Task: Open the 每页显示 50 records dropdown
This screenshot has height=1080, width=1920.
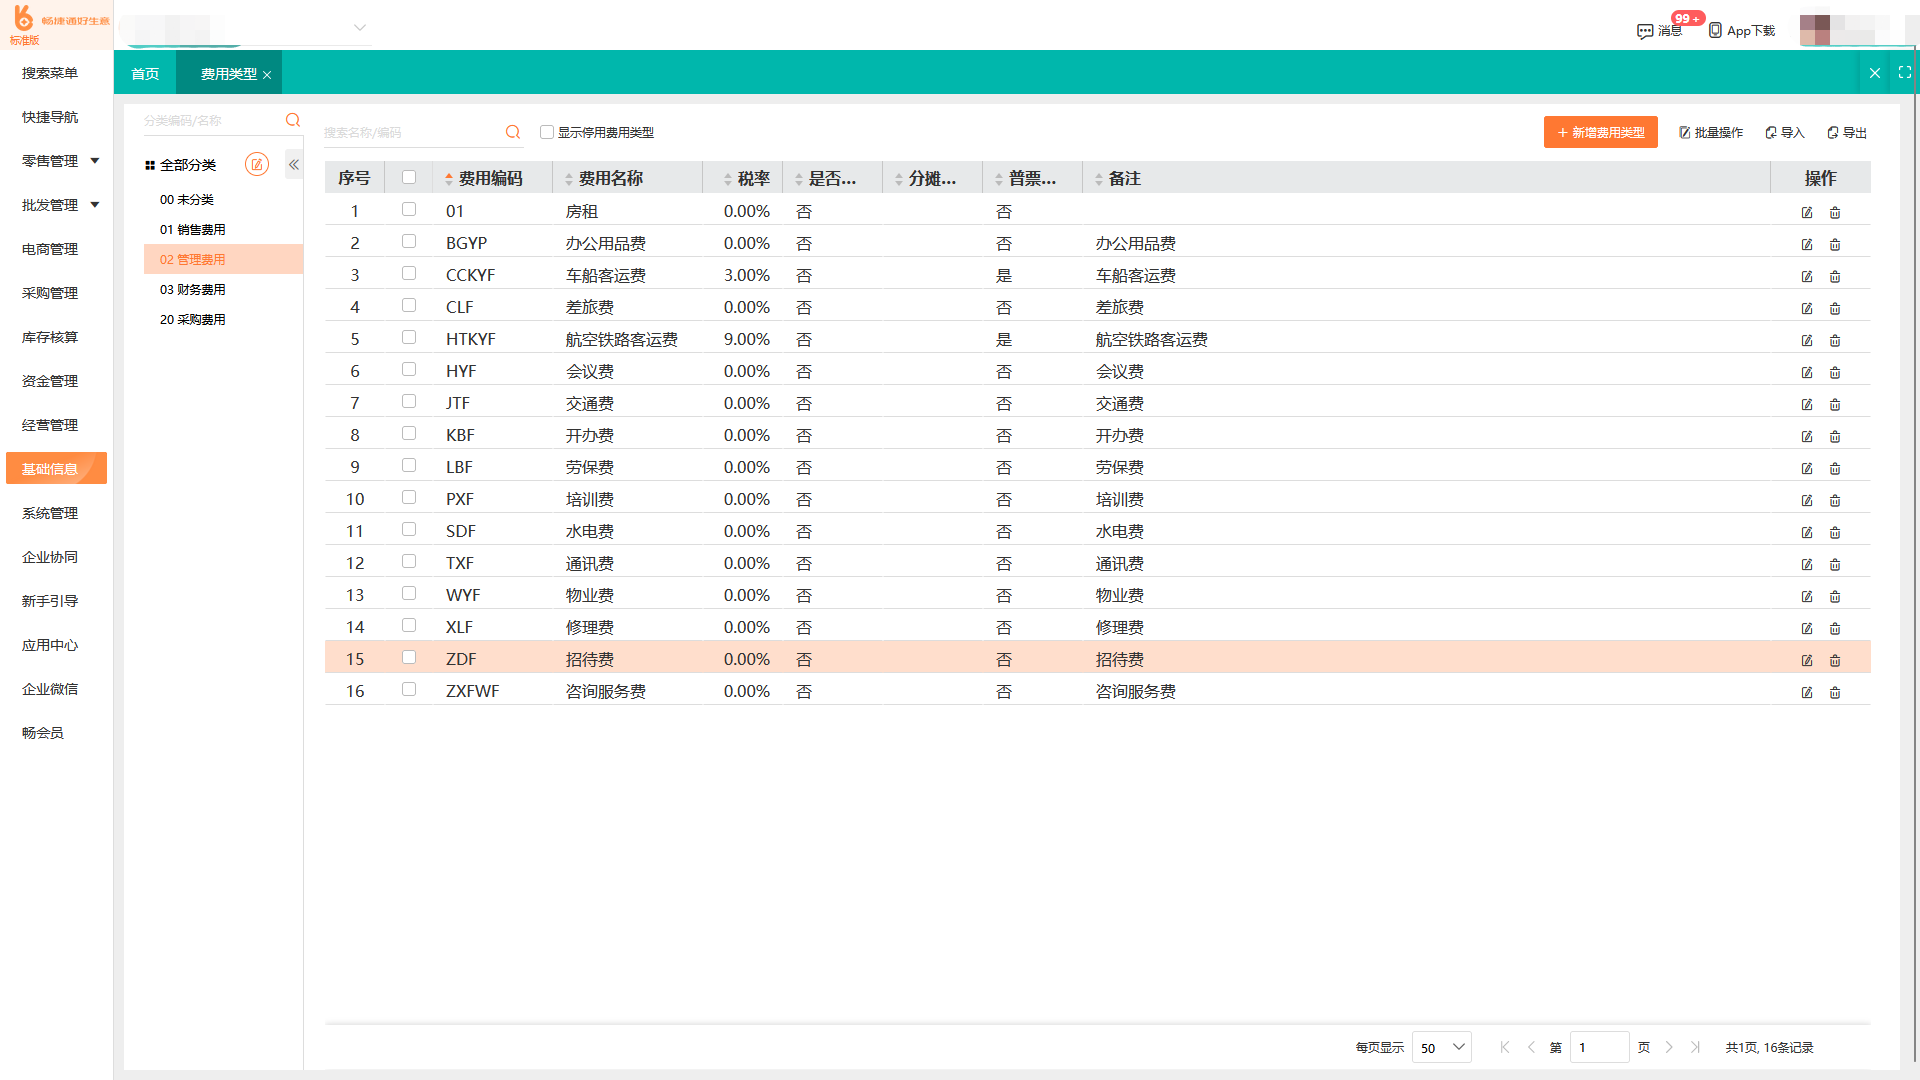Action: [x=1441, y=1048]
